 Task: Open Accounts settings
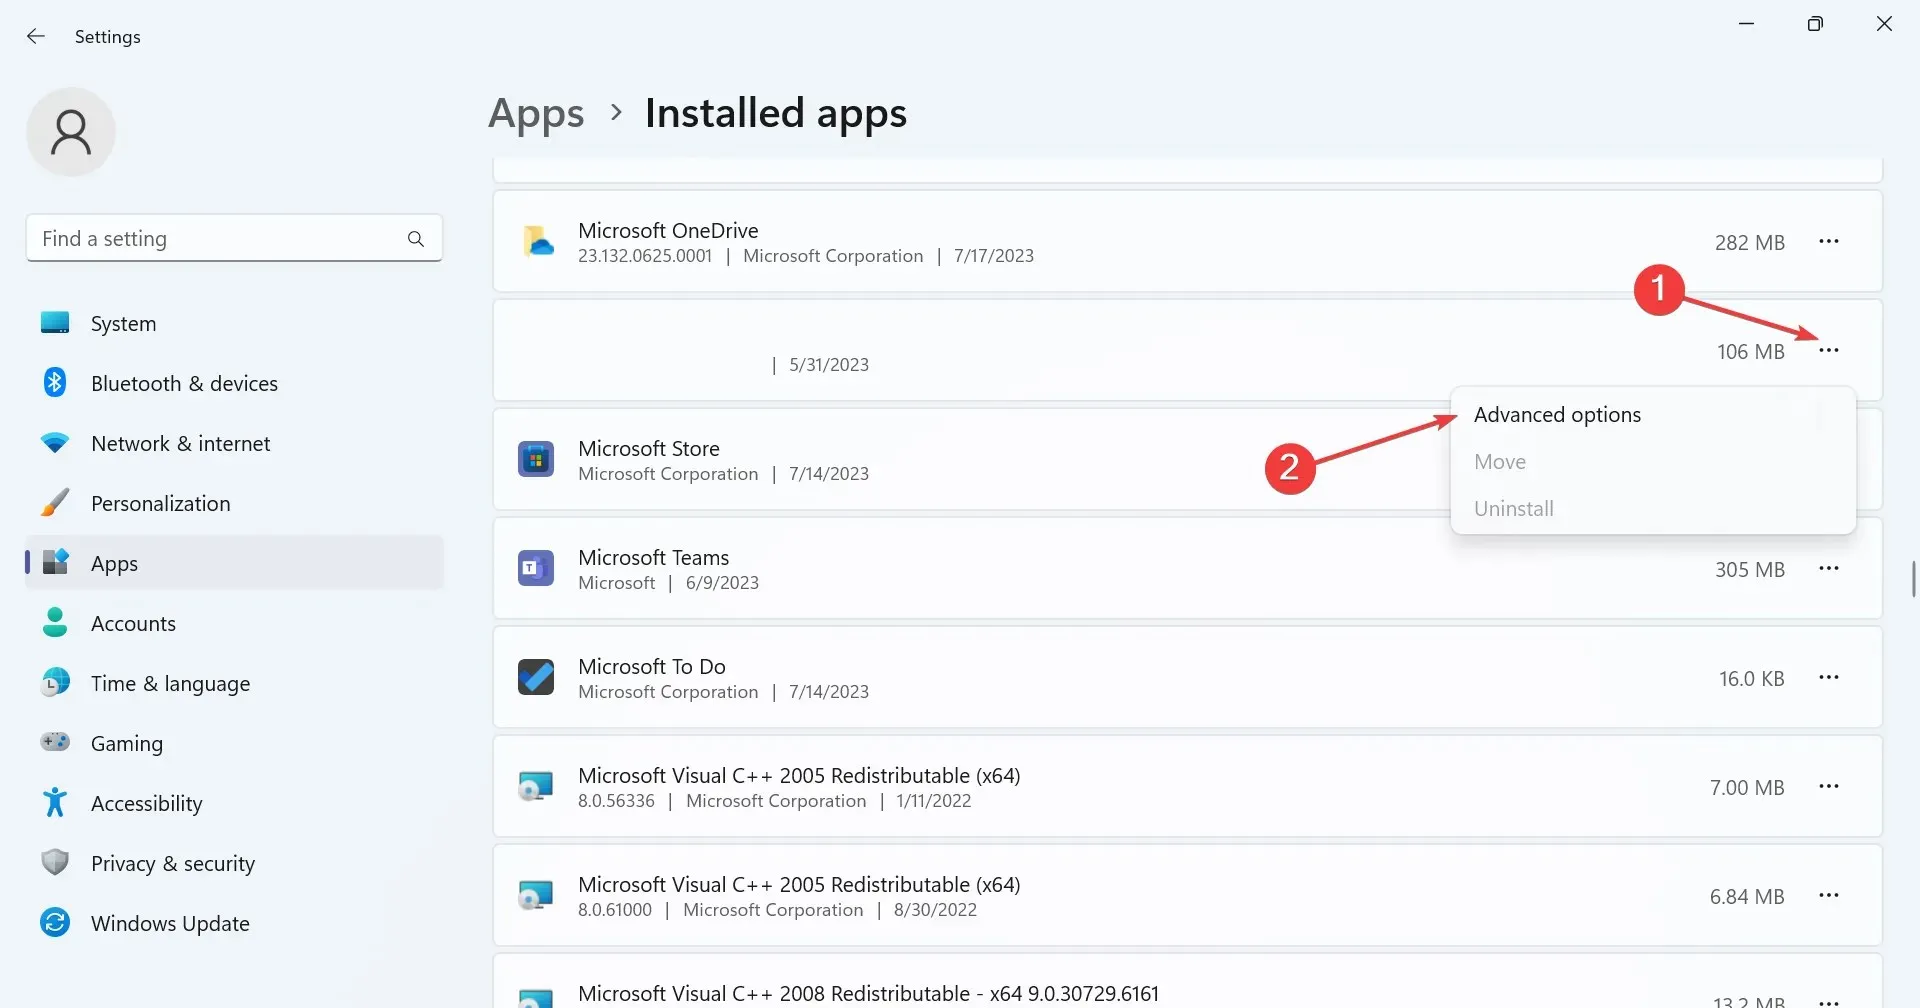coord(234,623)
